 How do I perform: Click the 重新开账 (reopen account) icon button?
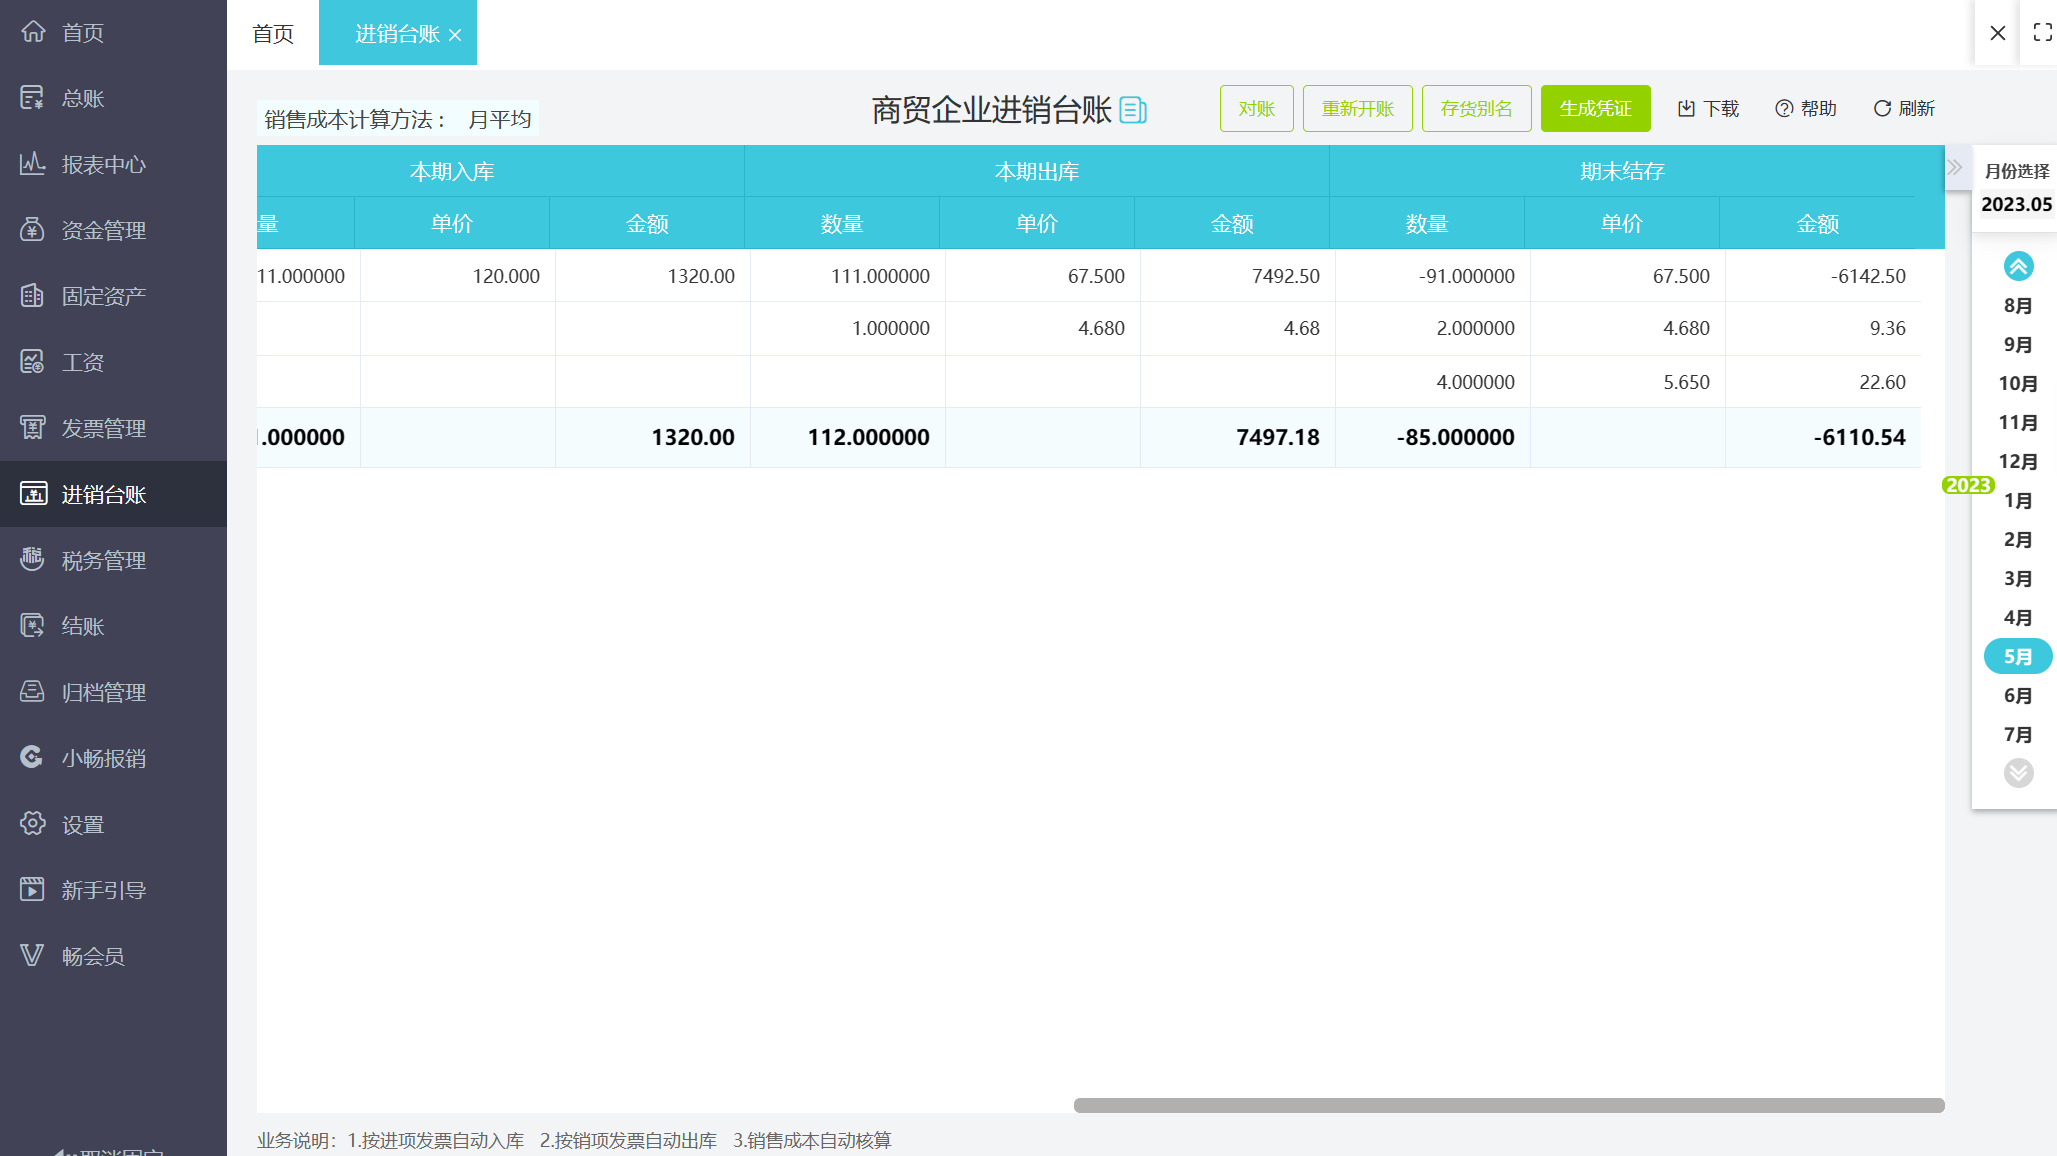click(1358, 107)
